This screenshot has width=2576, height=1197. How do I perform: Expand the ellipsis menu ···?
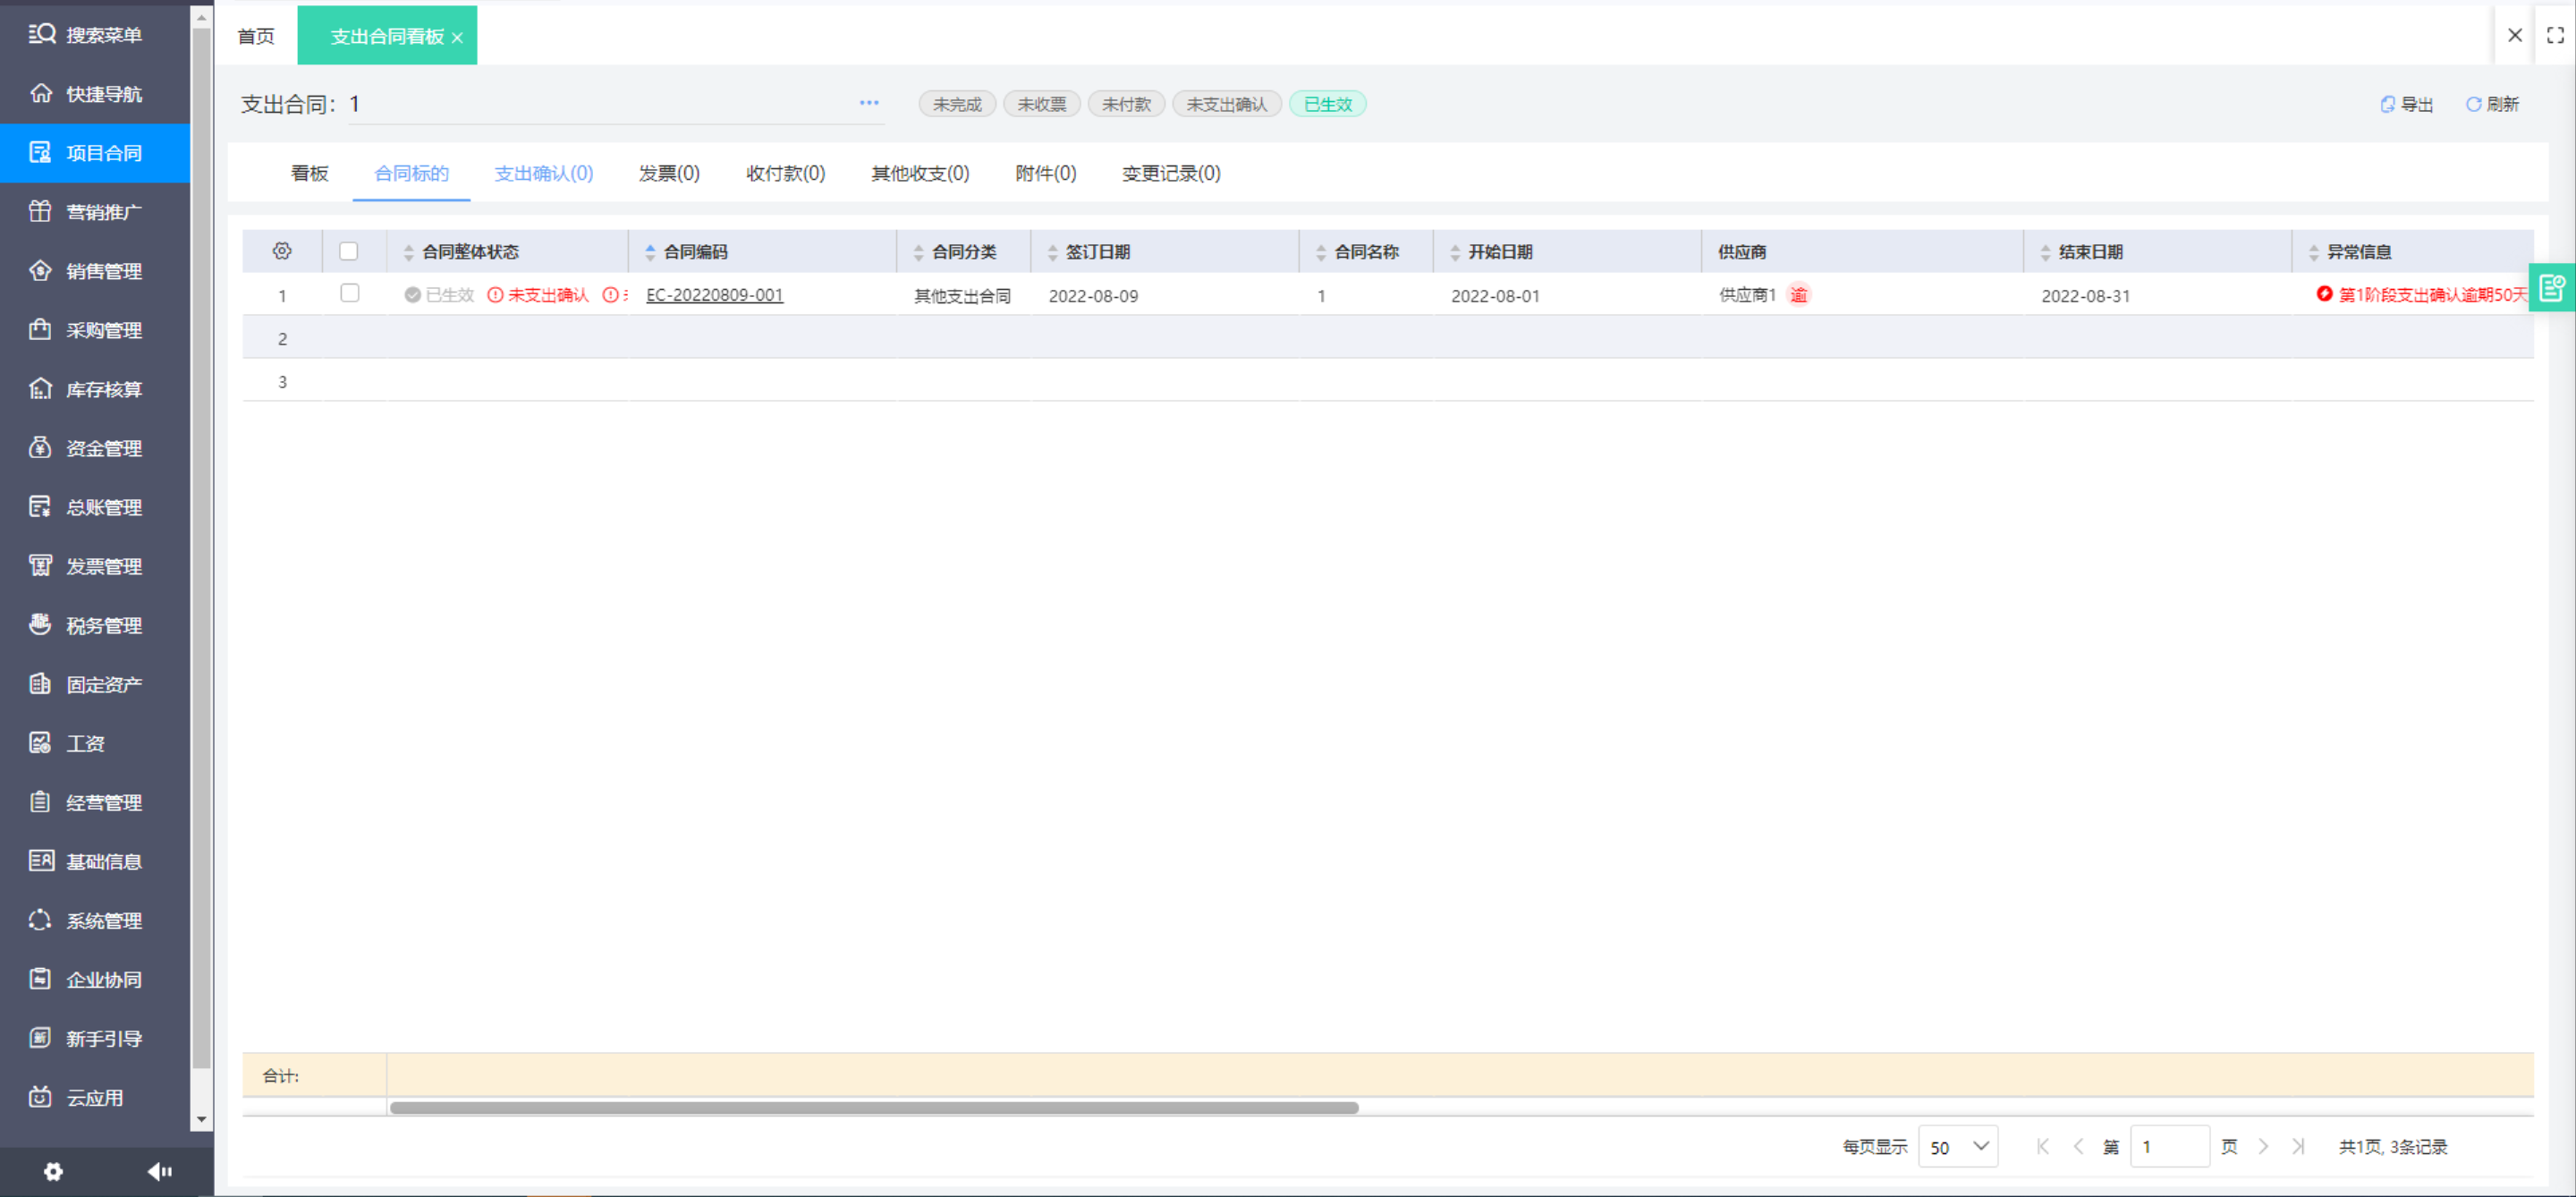pyautogui.click(x=869, y=104)
